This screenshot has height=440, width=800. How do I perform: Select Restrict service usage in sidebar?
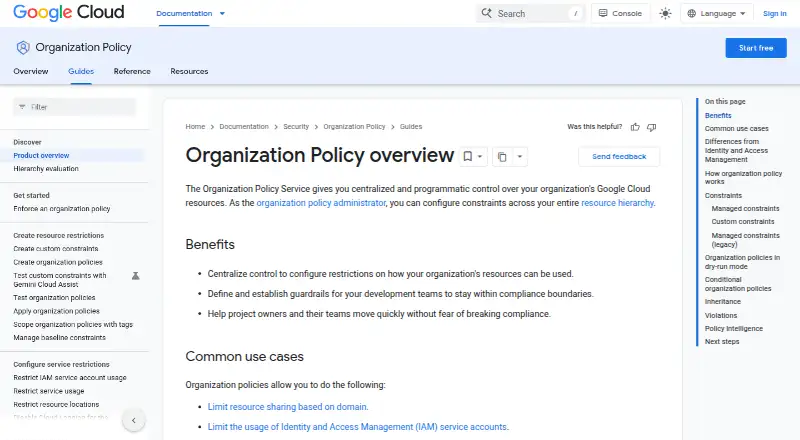48,391
